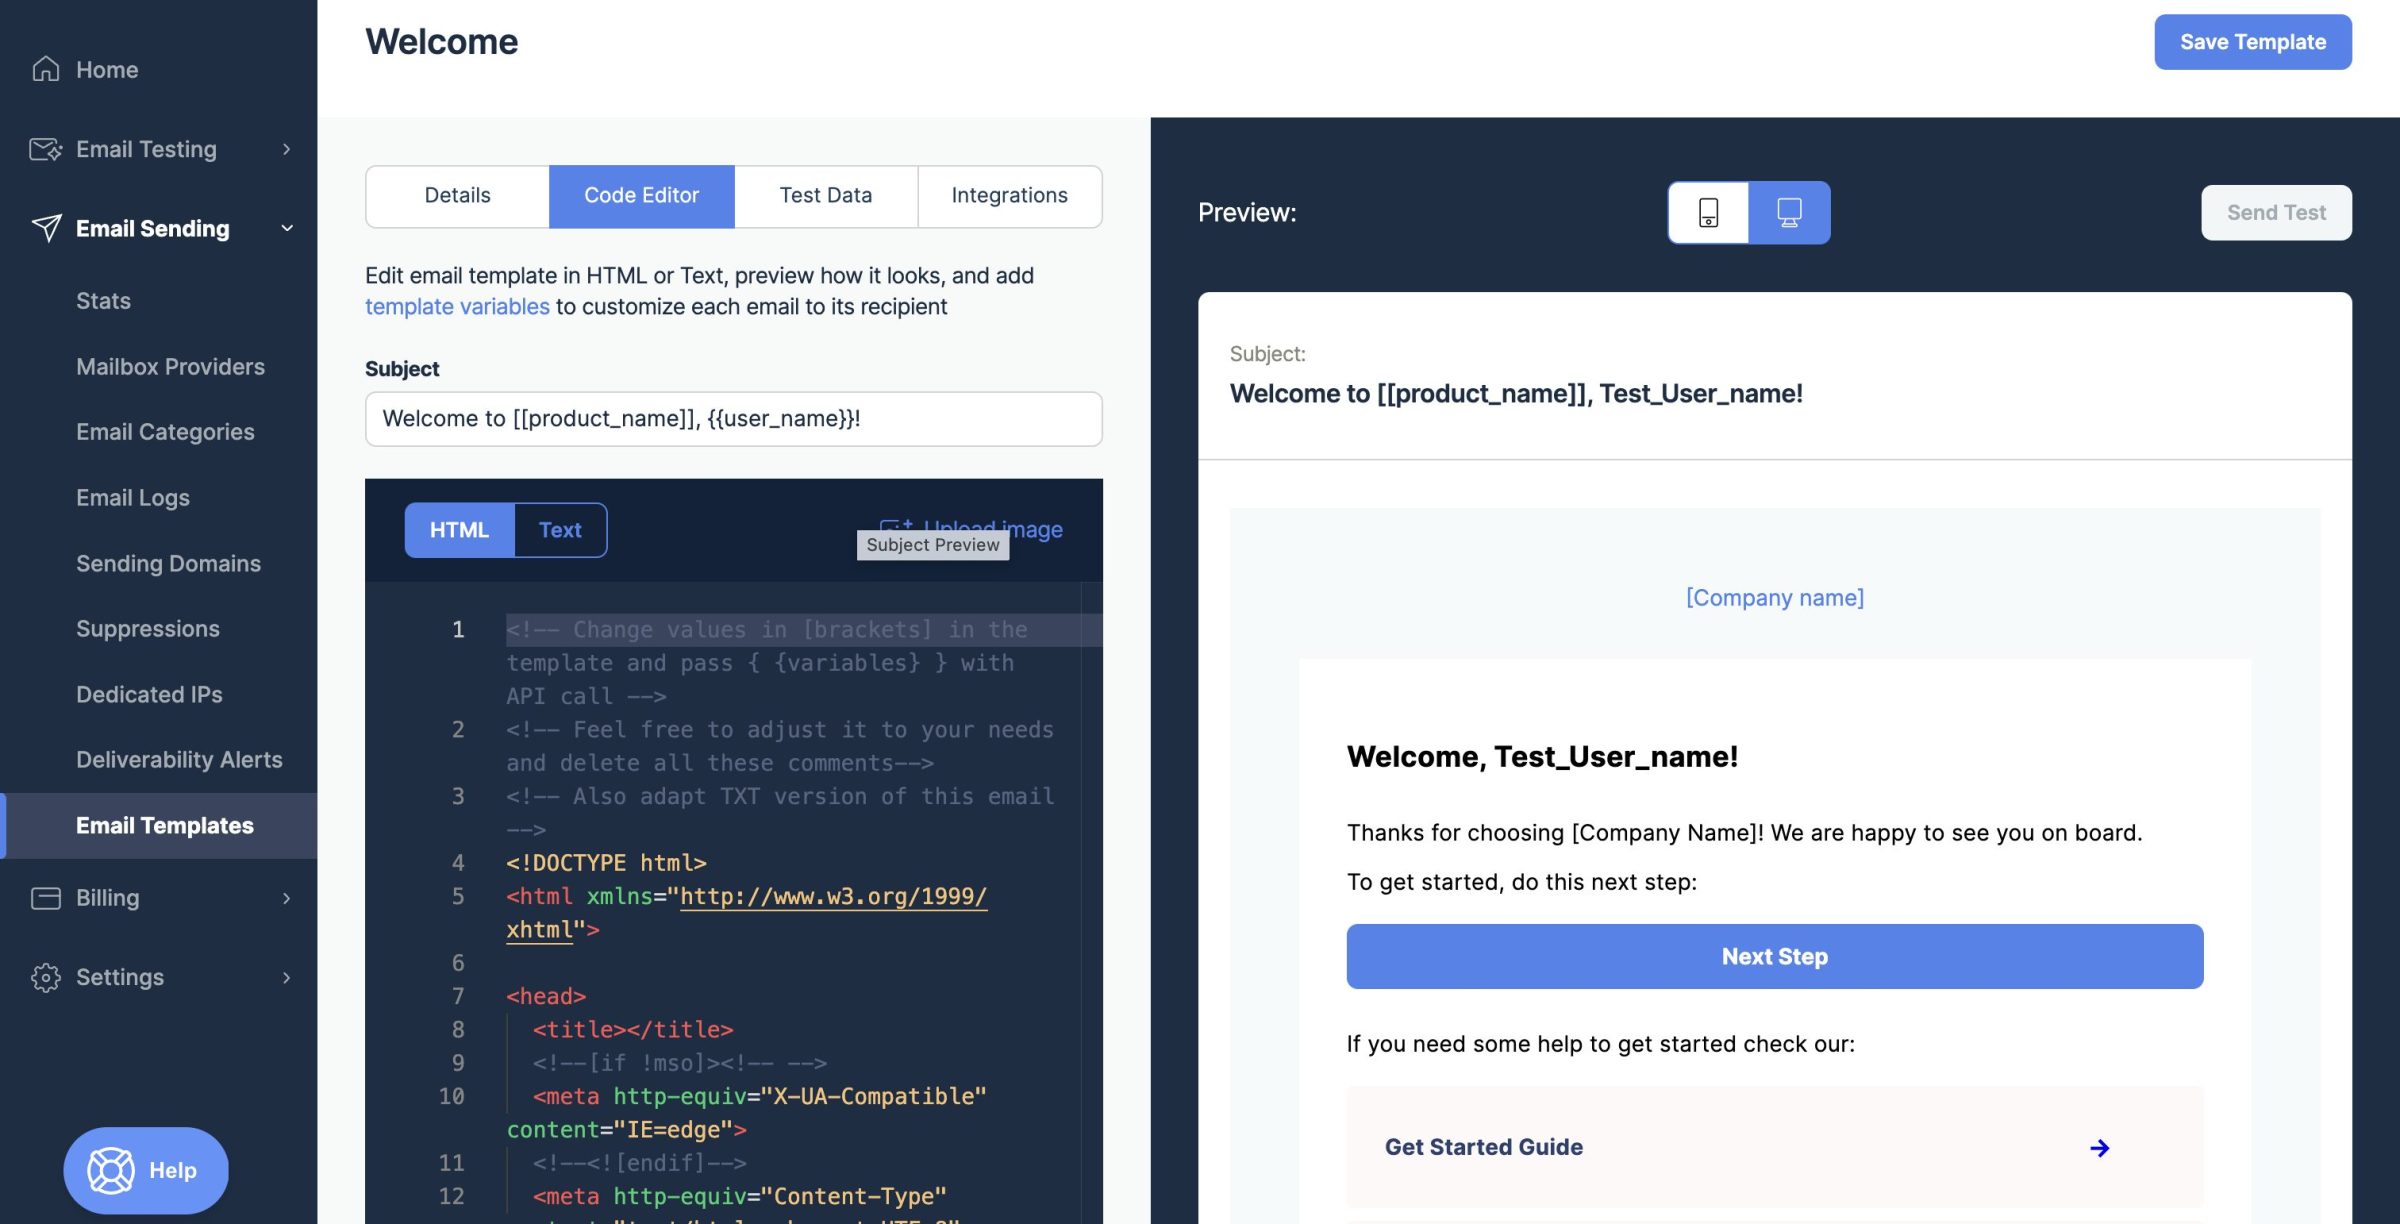Select the Test Data tab
The height and width of the screenshot is (1224, 2400).
tap(825, 195)
